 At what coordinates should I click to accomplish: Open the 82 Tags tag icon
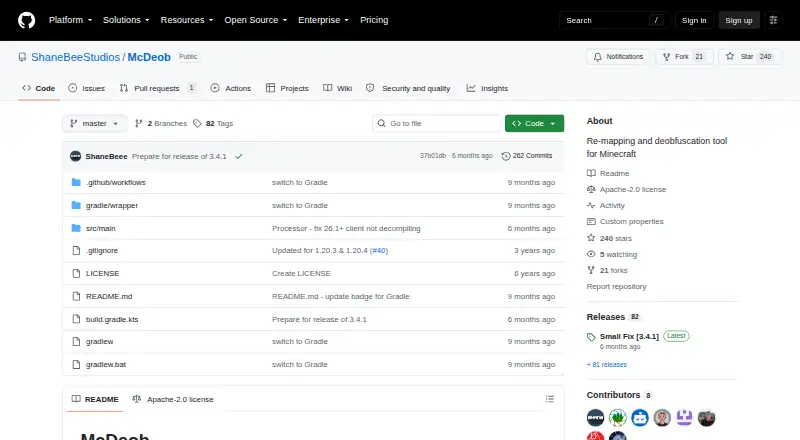tap(197, 124)
